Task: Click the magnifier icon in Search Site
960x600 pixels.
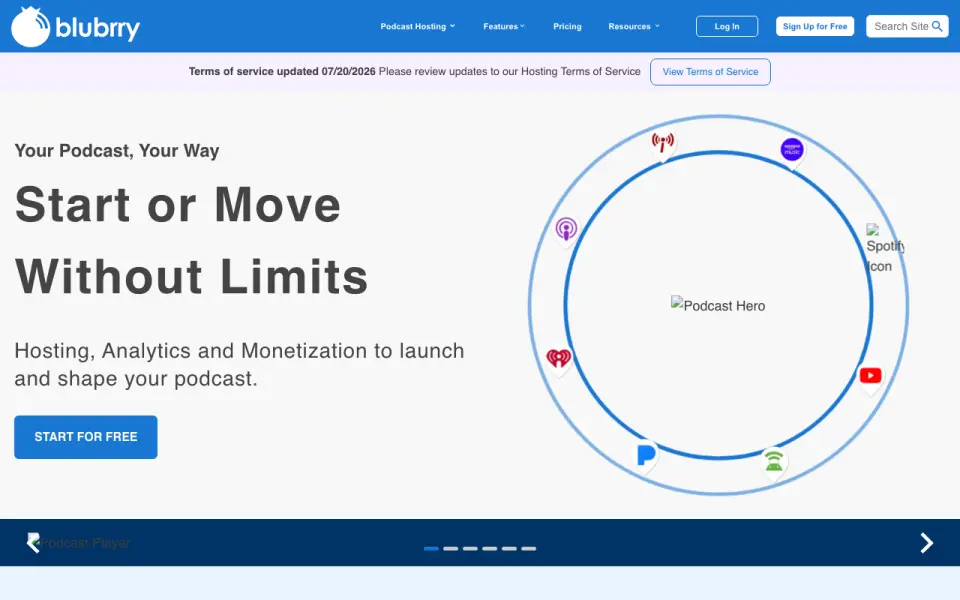Action: point(937,26)
